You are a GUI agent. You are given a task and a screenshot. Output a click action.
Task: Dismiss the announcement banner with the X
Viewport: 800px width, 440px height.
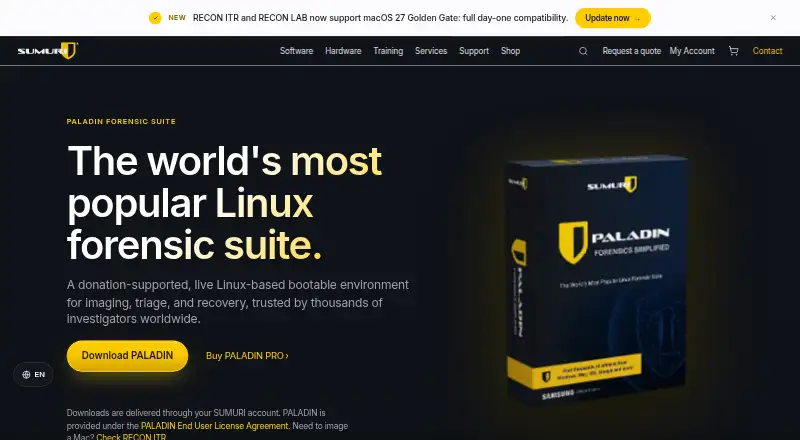pos(773,18)
